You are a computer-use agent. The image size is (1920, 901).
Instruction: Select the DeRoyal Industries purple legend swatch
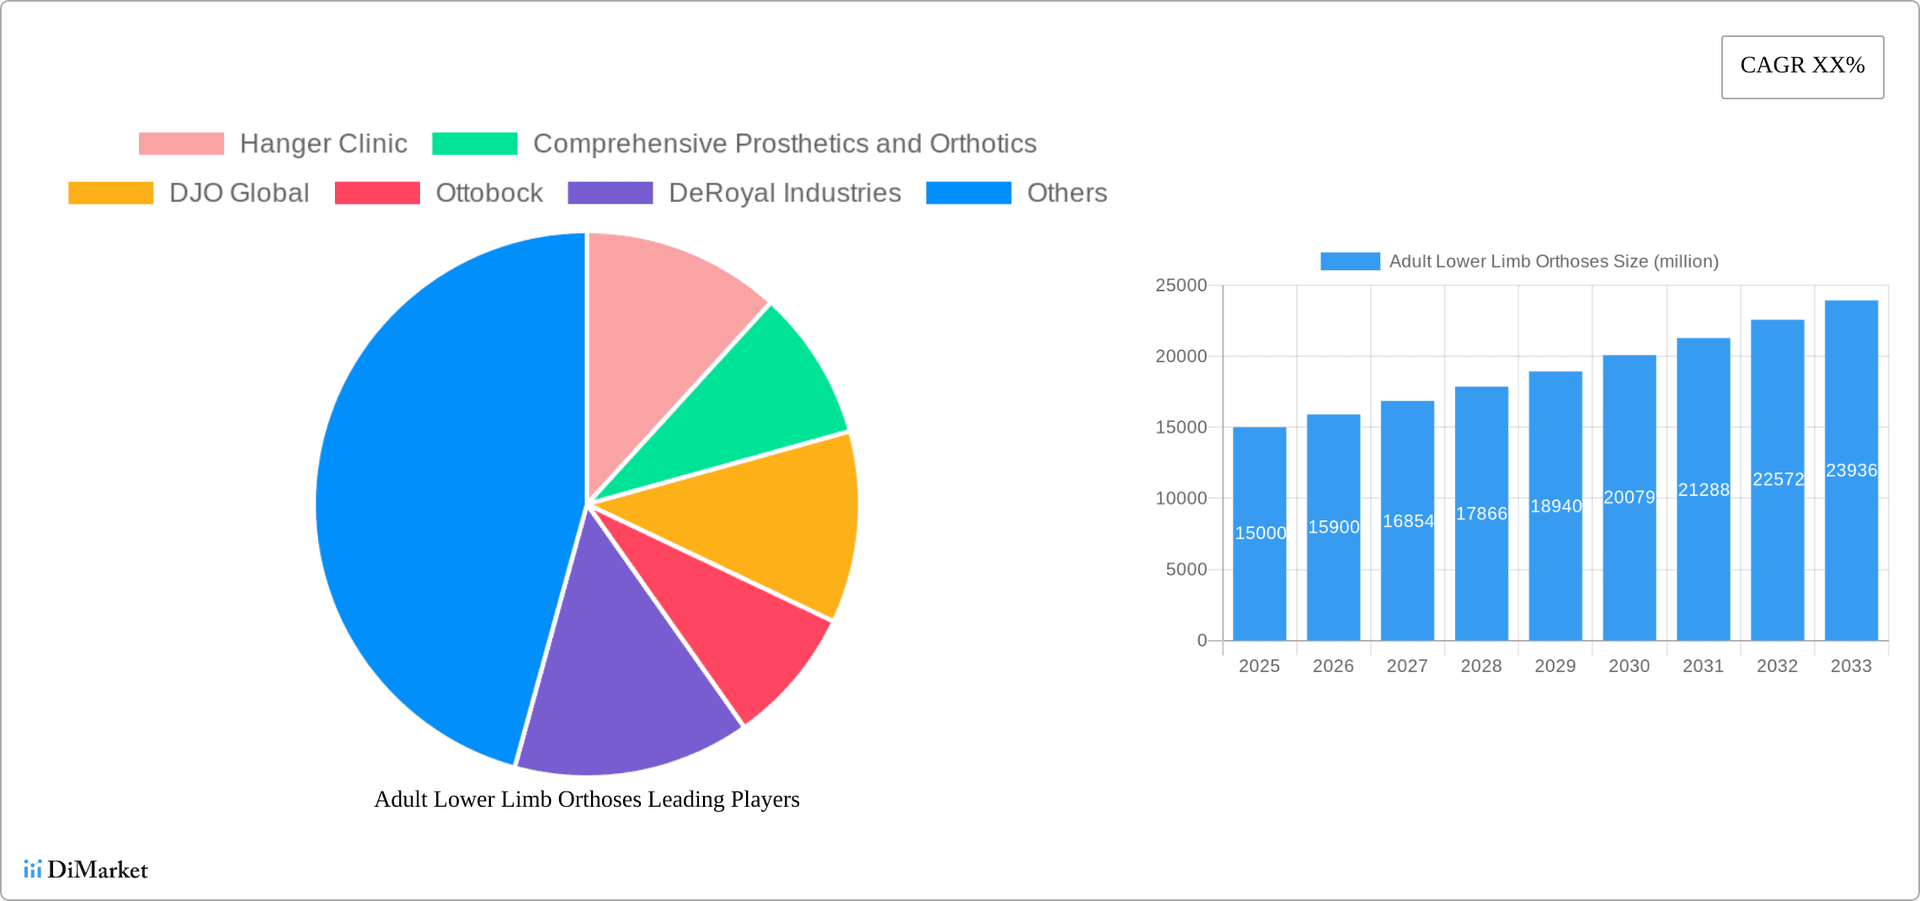(x=611, y=193)
